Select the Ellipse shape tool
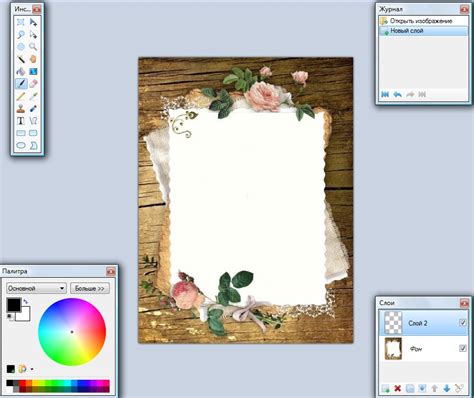 pos(21,145)
